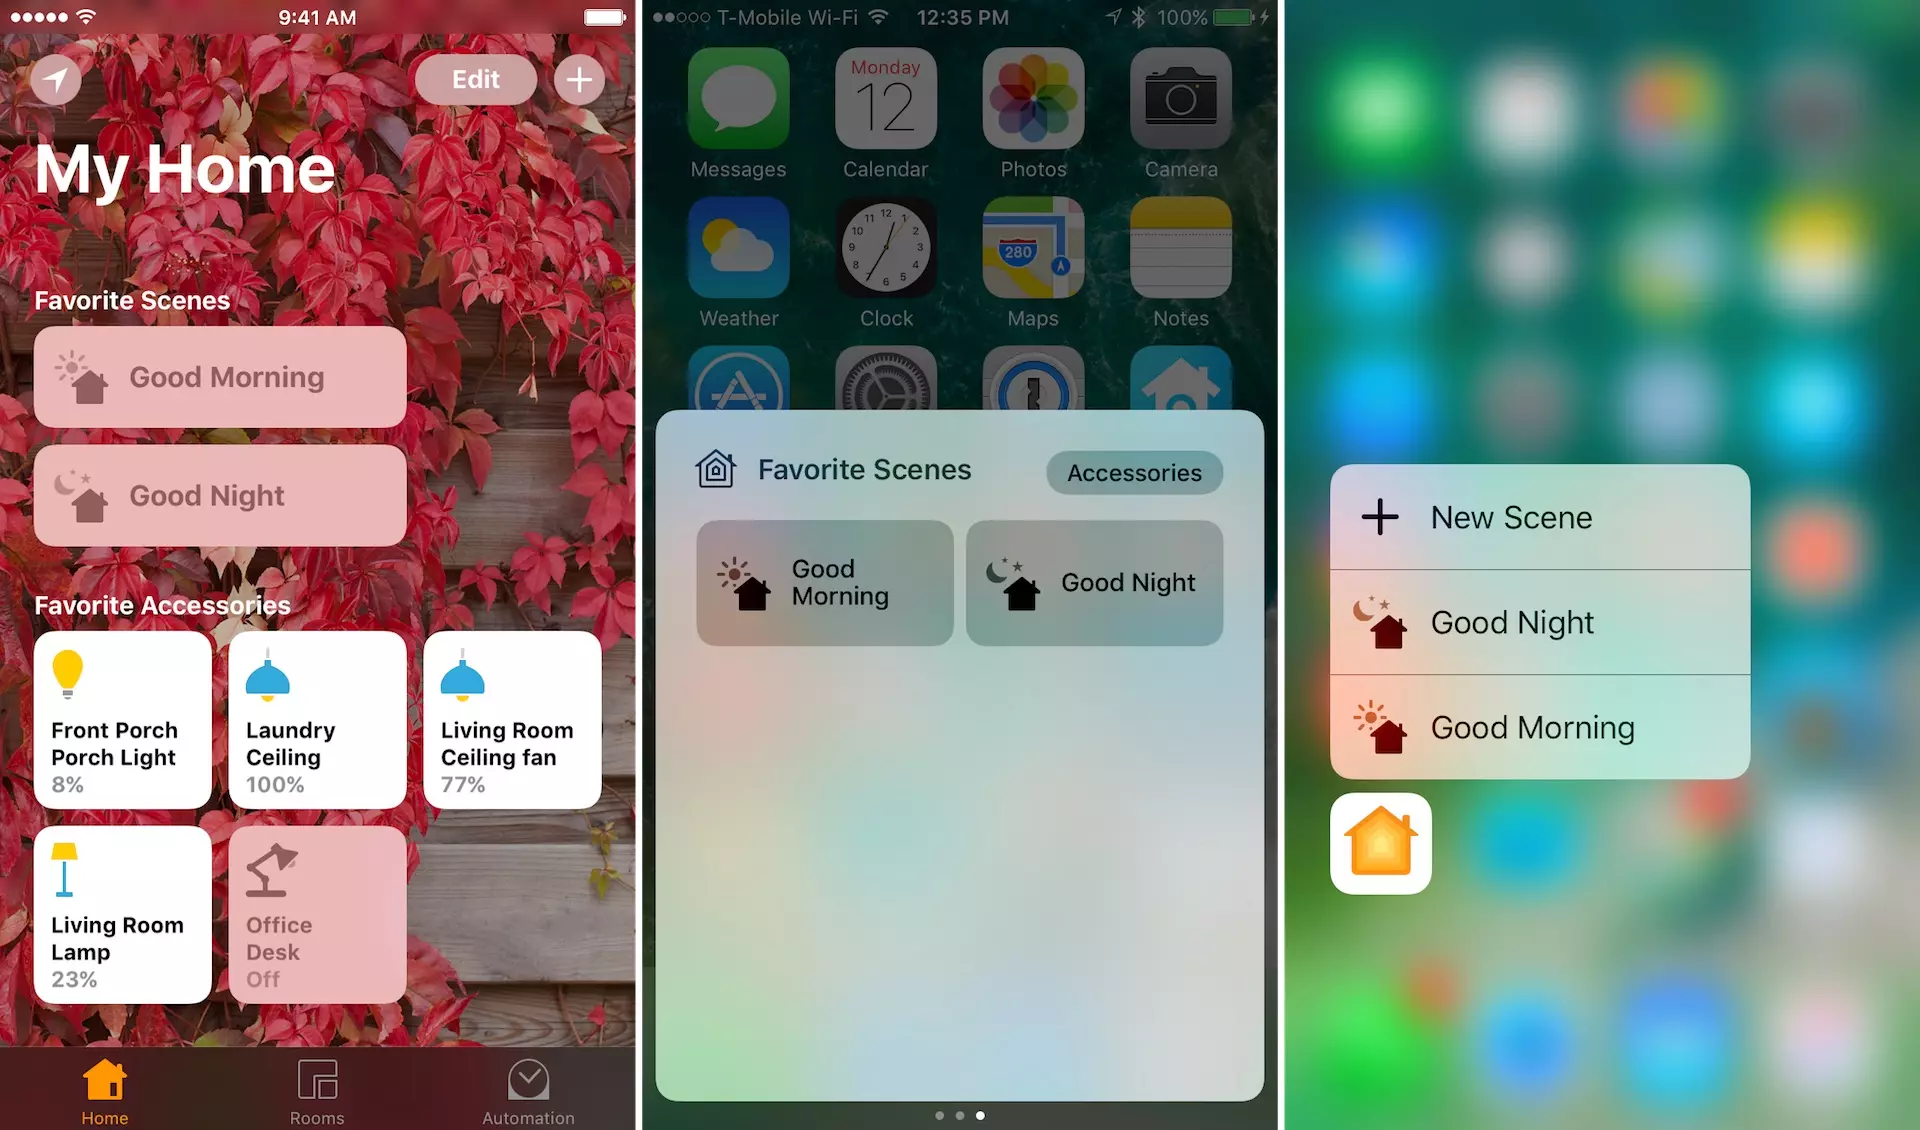Tap the Add accessory plus button
1920x1130 pixels.
point(581,79)
